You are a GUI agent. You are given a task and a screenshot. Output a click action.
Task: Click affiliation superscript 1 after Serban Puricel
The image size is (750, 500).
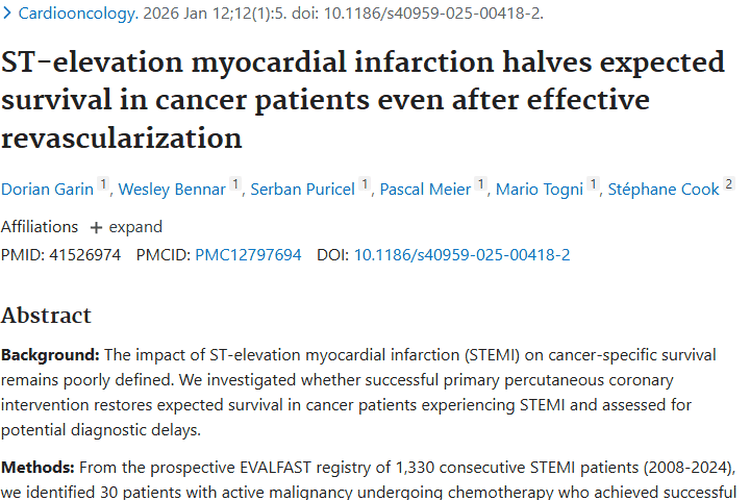click(364, 184)
